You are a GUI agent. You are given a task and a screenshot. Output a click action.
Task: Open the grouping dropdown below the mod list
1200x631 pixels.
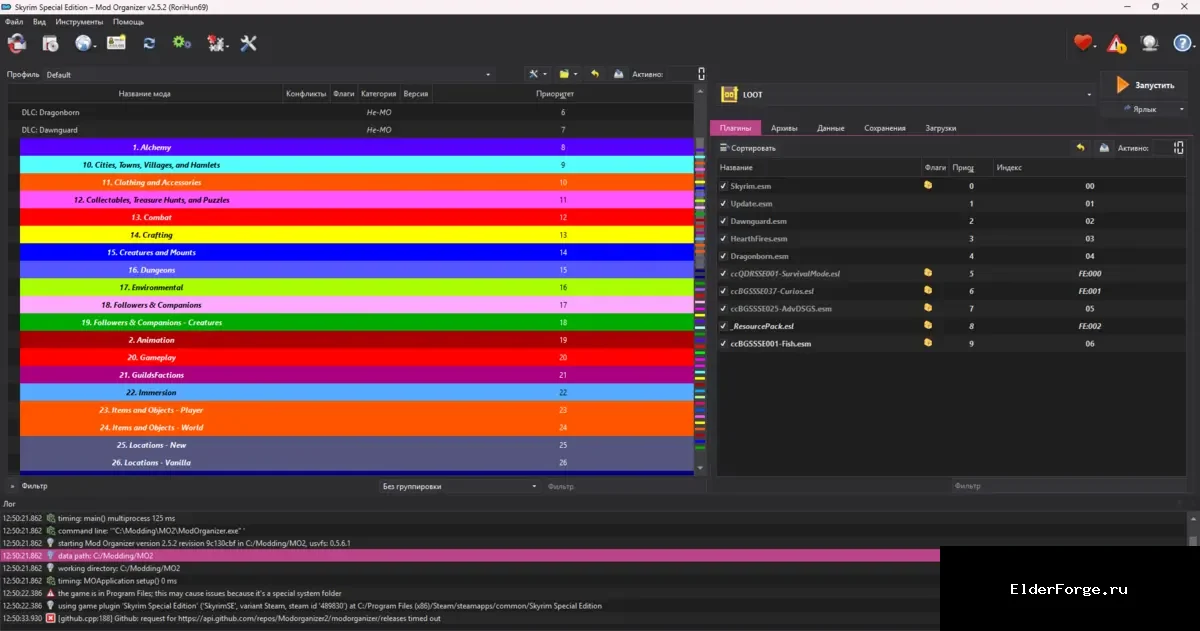pyautogui.click(x=459, y=487)
